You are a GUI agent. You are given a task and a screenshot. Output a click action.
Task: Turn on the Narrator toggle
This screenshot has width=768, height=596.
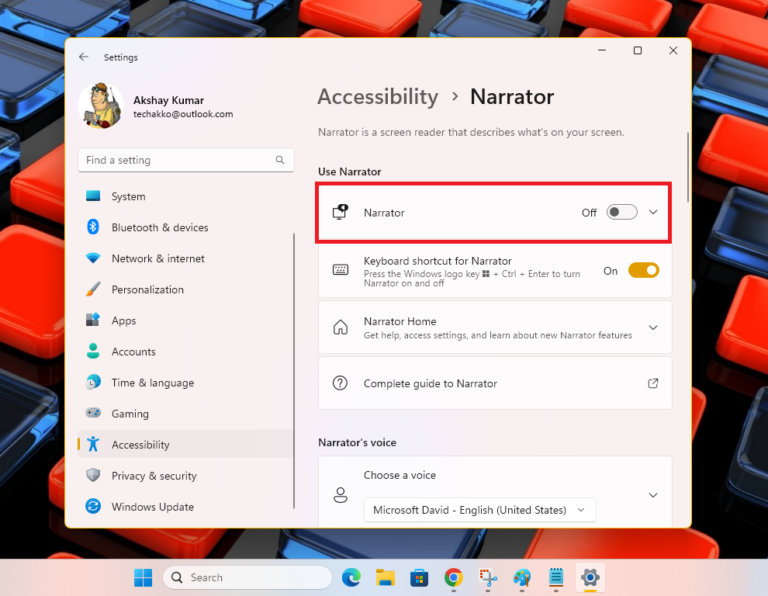coord(622,212)
